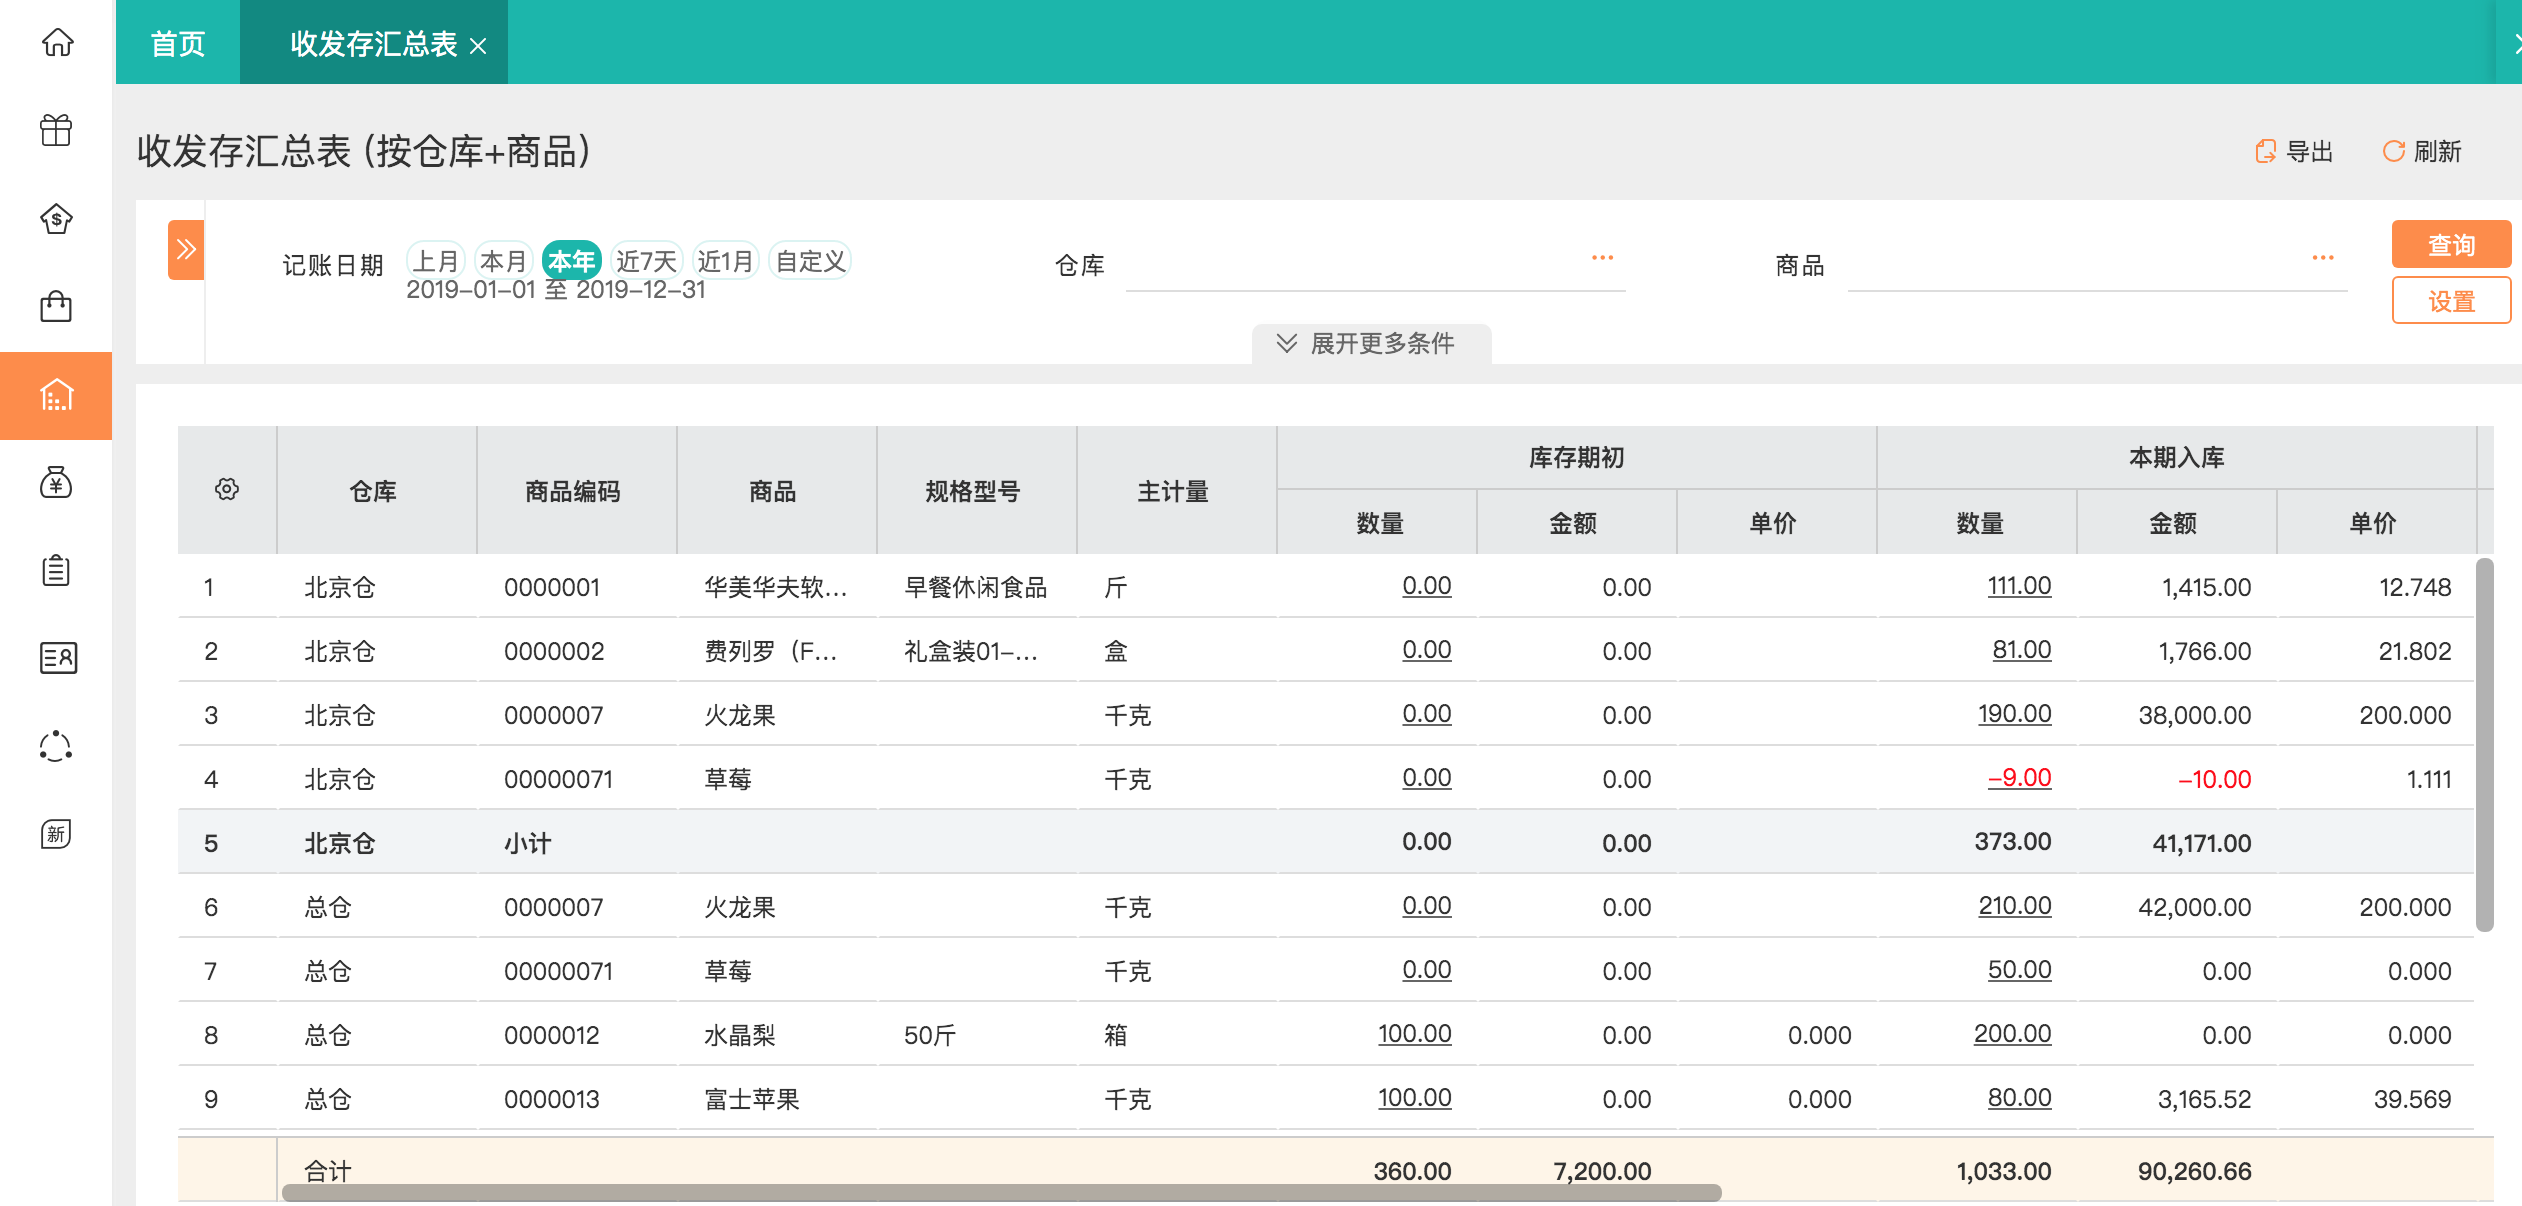Click the finance/money sidebar icon
Image resolution: width=2522 pixels, height=1206 pixels.
point(56,481)
